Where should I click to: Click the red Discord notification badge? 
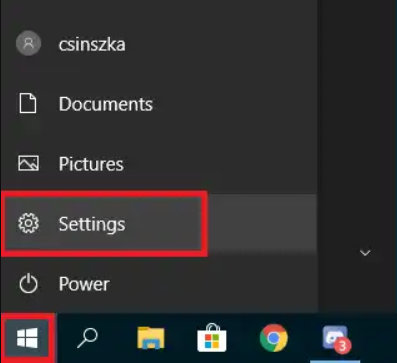[x=342, y=347]
